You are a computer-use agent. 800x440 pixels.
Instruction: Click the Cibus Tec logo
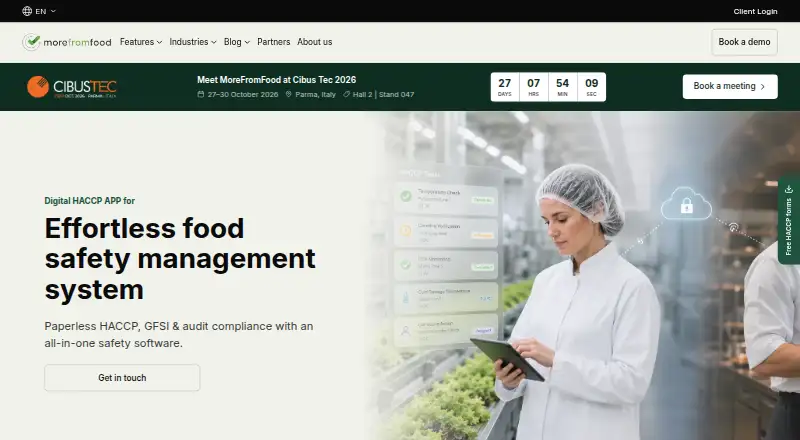(72, 87)
